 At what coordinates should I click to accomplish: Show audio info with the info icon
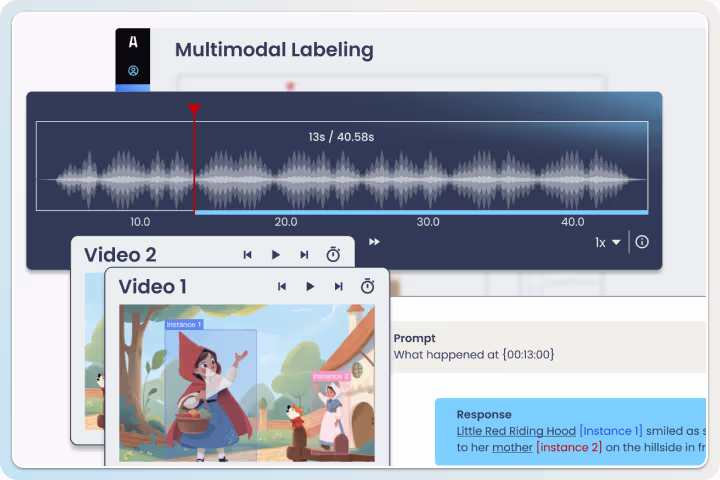point(642,242)
